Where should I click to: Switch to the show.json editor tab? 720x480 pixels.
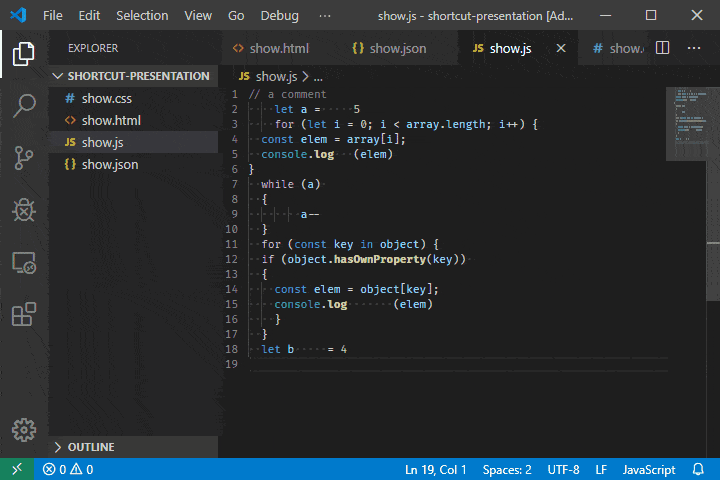coord(398,48)
